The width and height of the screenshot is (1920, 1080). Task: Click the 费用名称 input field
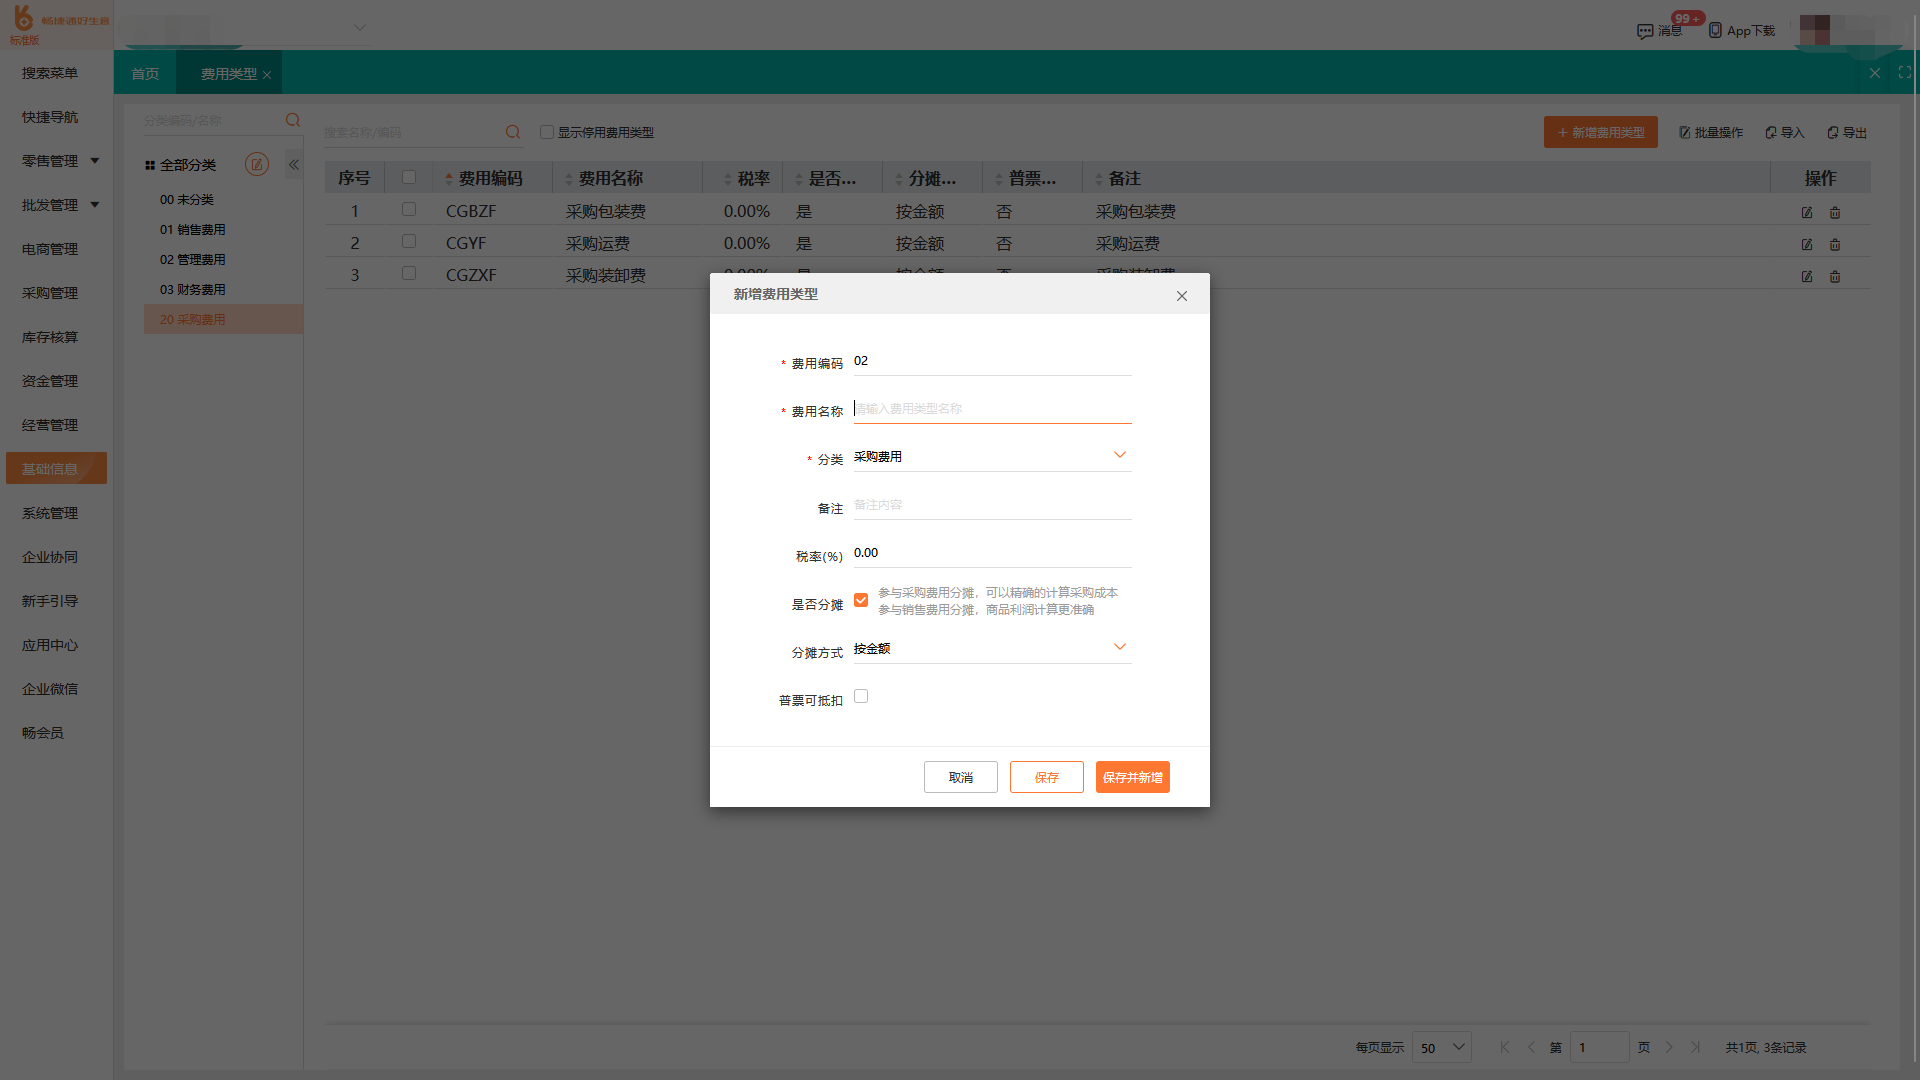click(x=993, y=407)
